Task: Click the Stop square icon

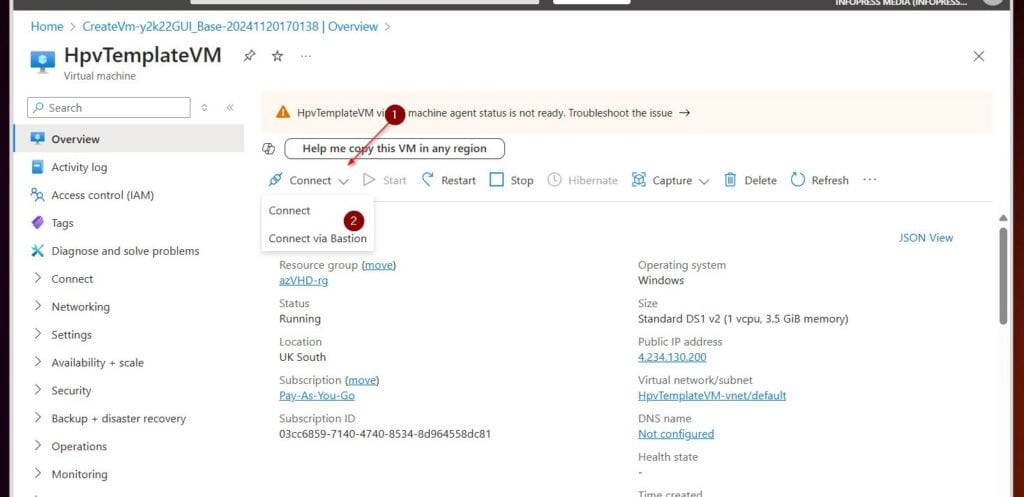Action: pos(496,180)
